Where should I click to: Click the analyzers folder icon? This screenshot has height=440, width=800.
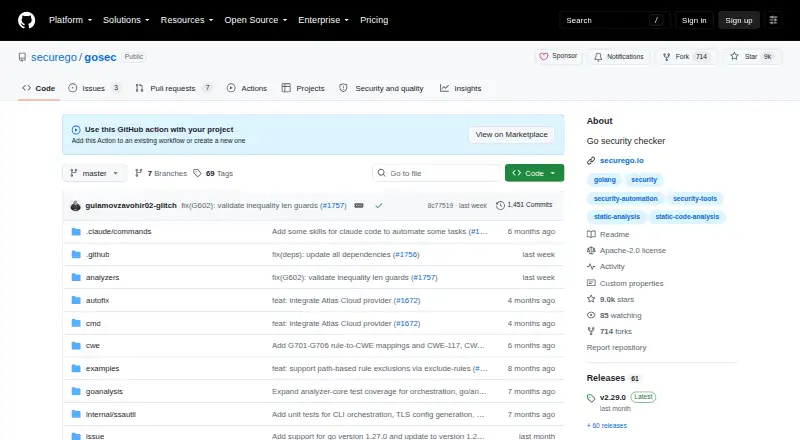coord(76,278)
